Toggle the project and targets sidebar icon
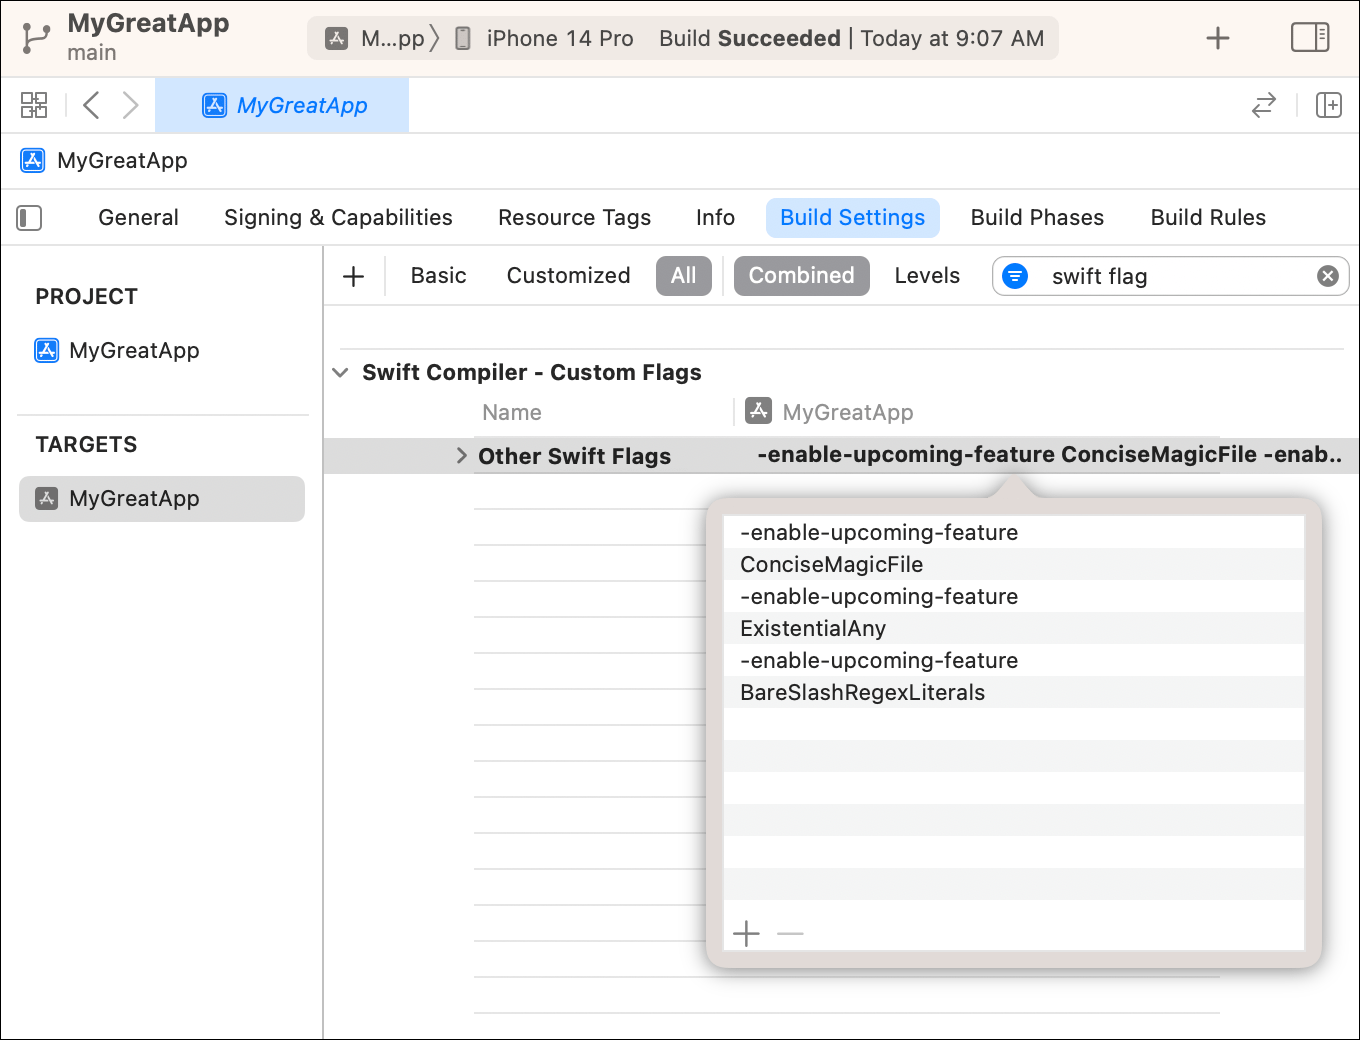 click(30, 217)
